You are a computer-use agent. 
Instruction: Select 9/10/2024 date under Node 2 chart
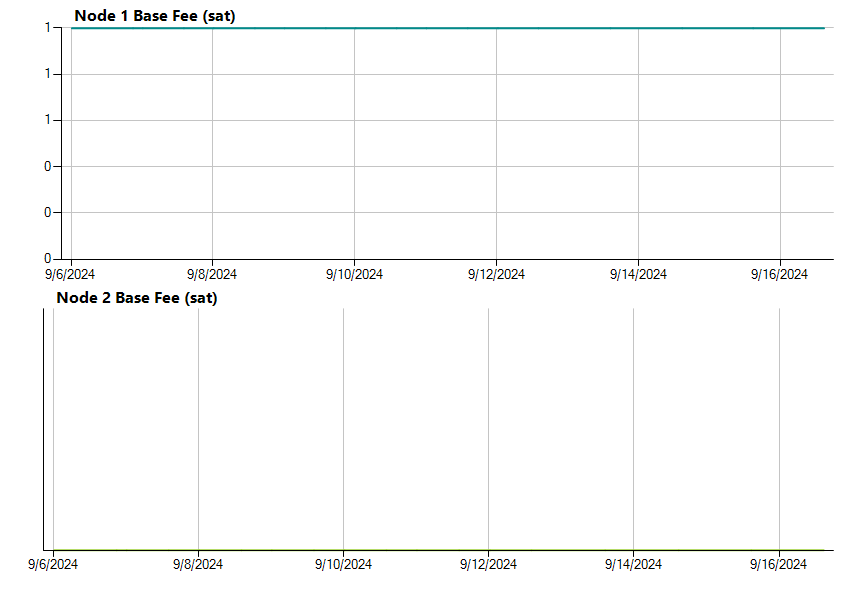click(x=343, y=565)
